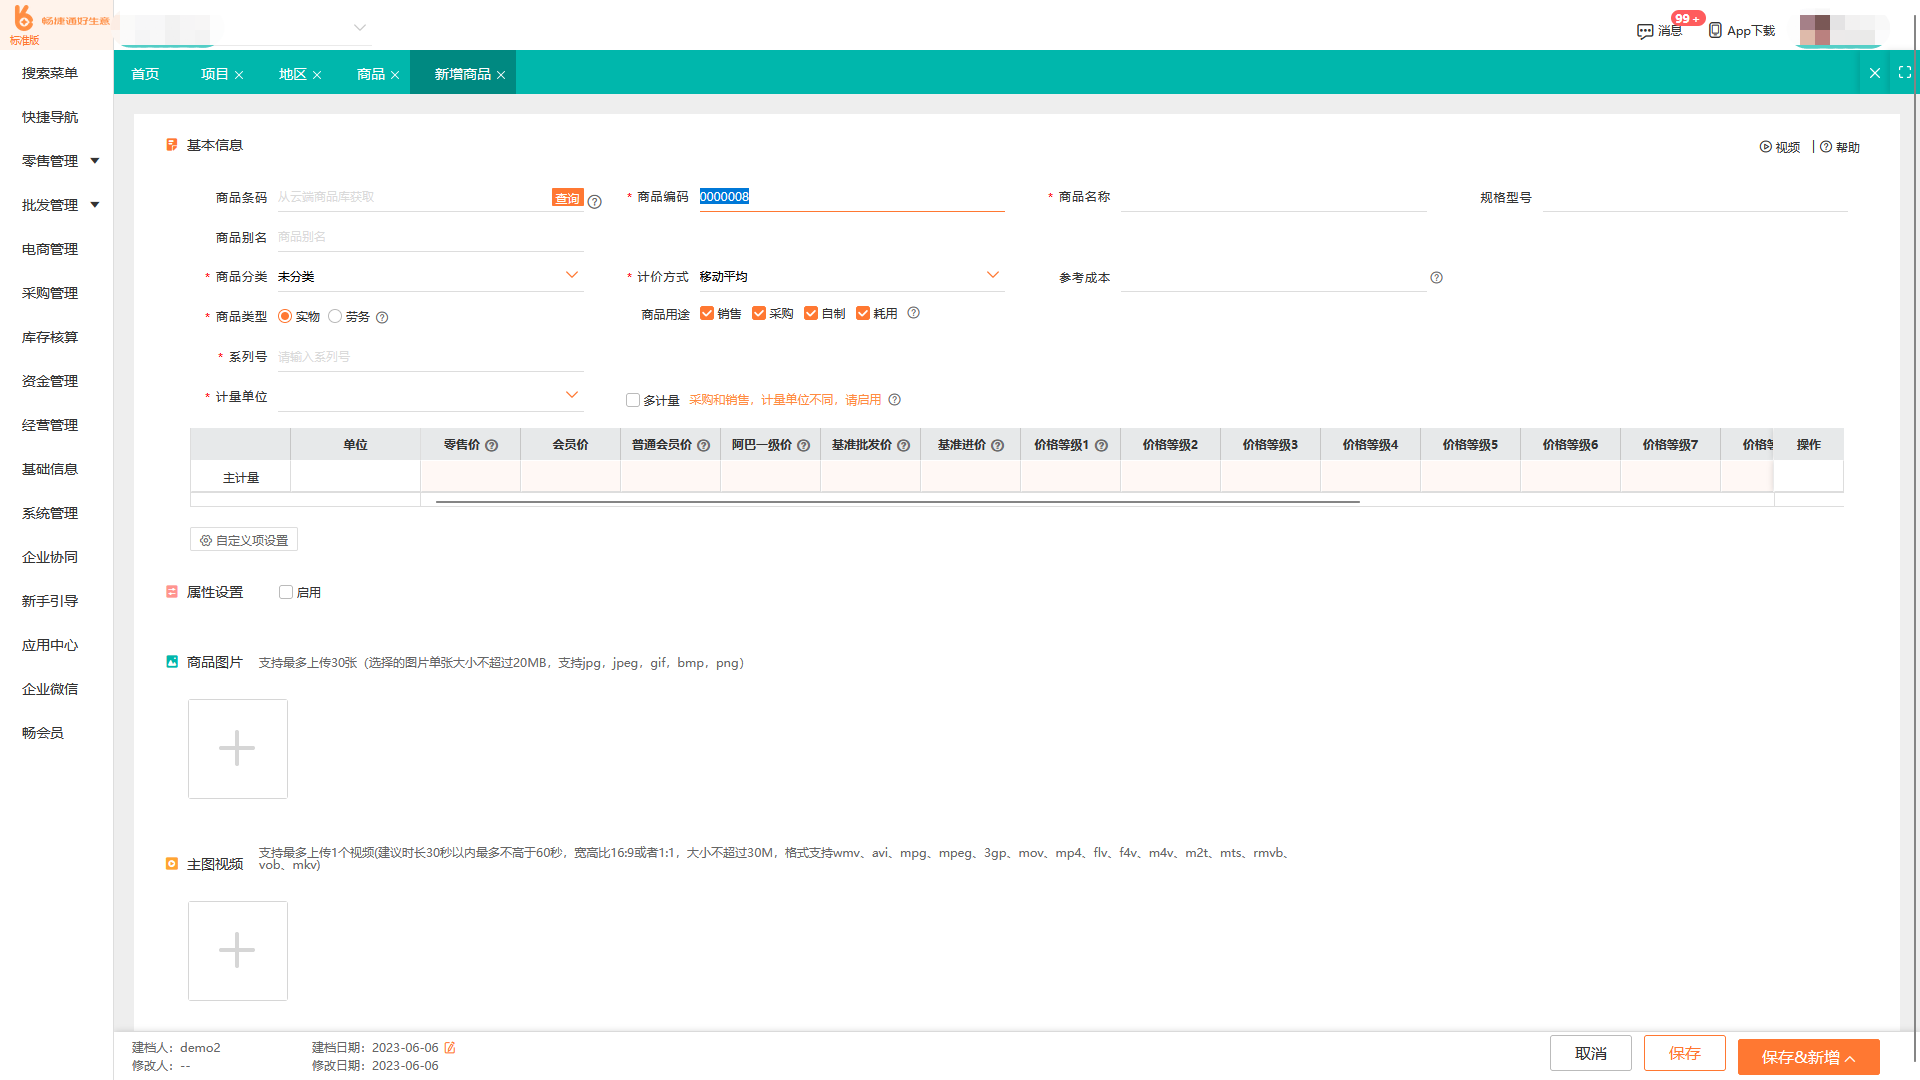Click the help icon next to商品用途
Viewport: 1920px width, 1080px height.
coord(916,313)
